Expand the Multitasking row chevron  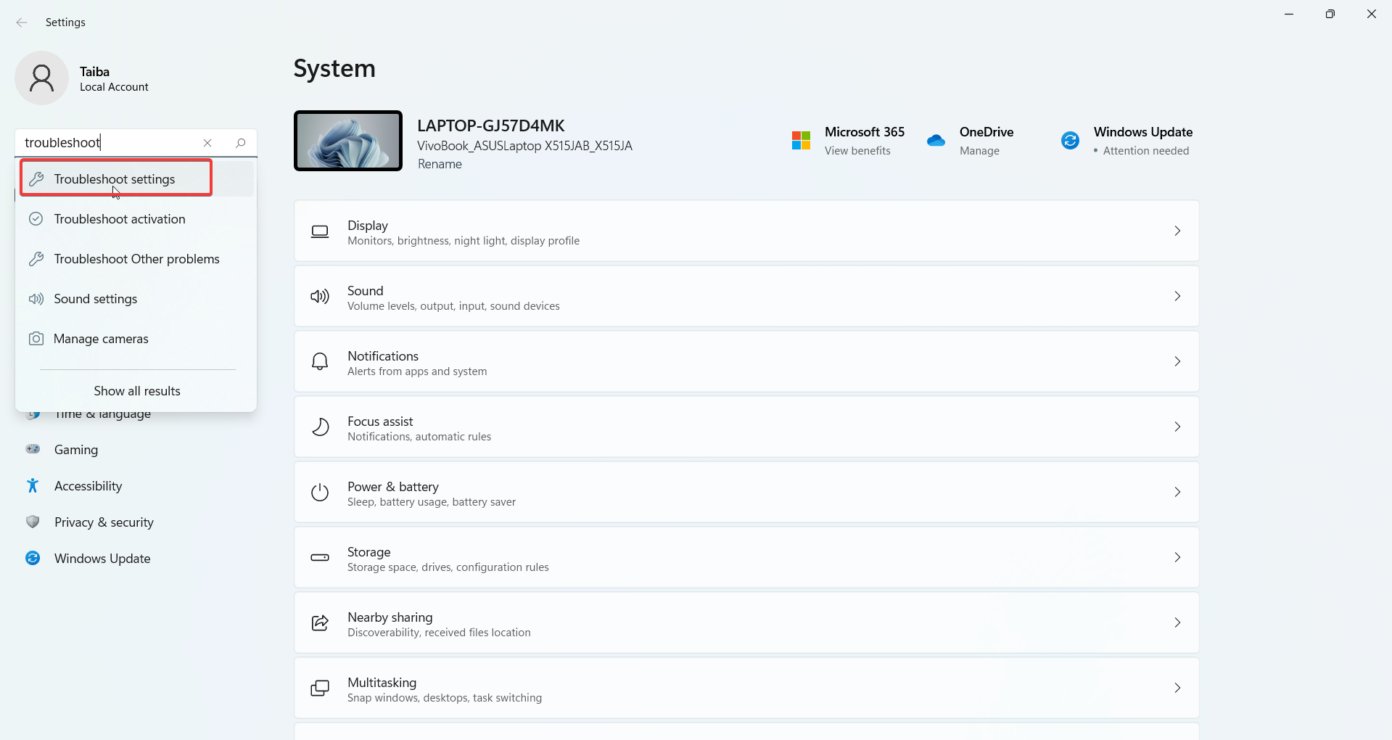(x=1177, y=688)
